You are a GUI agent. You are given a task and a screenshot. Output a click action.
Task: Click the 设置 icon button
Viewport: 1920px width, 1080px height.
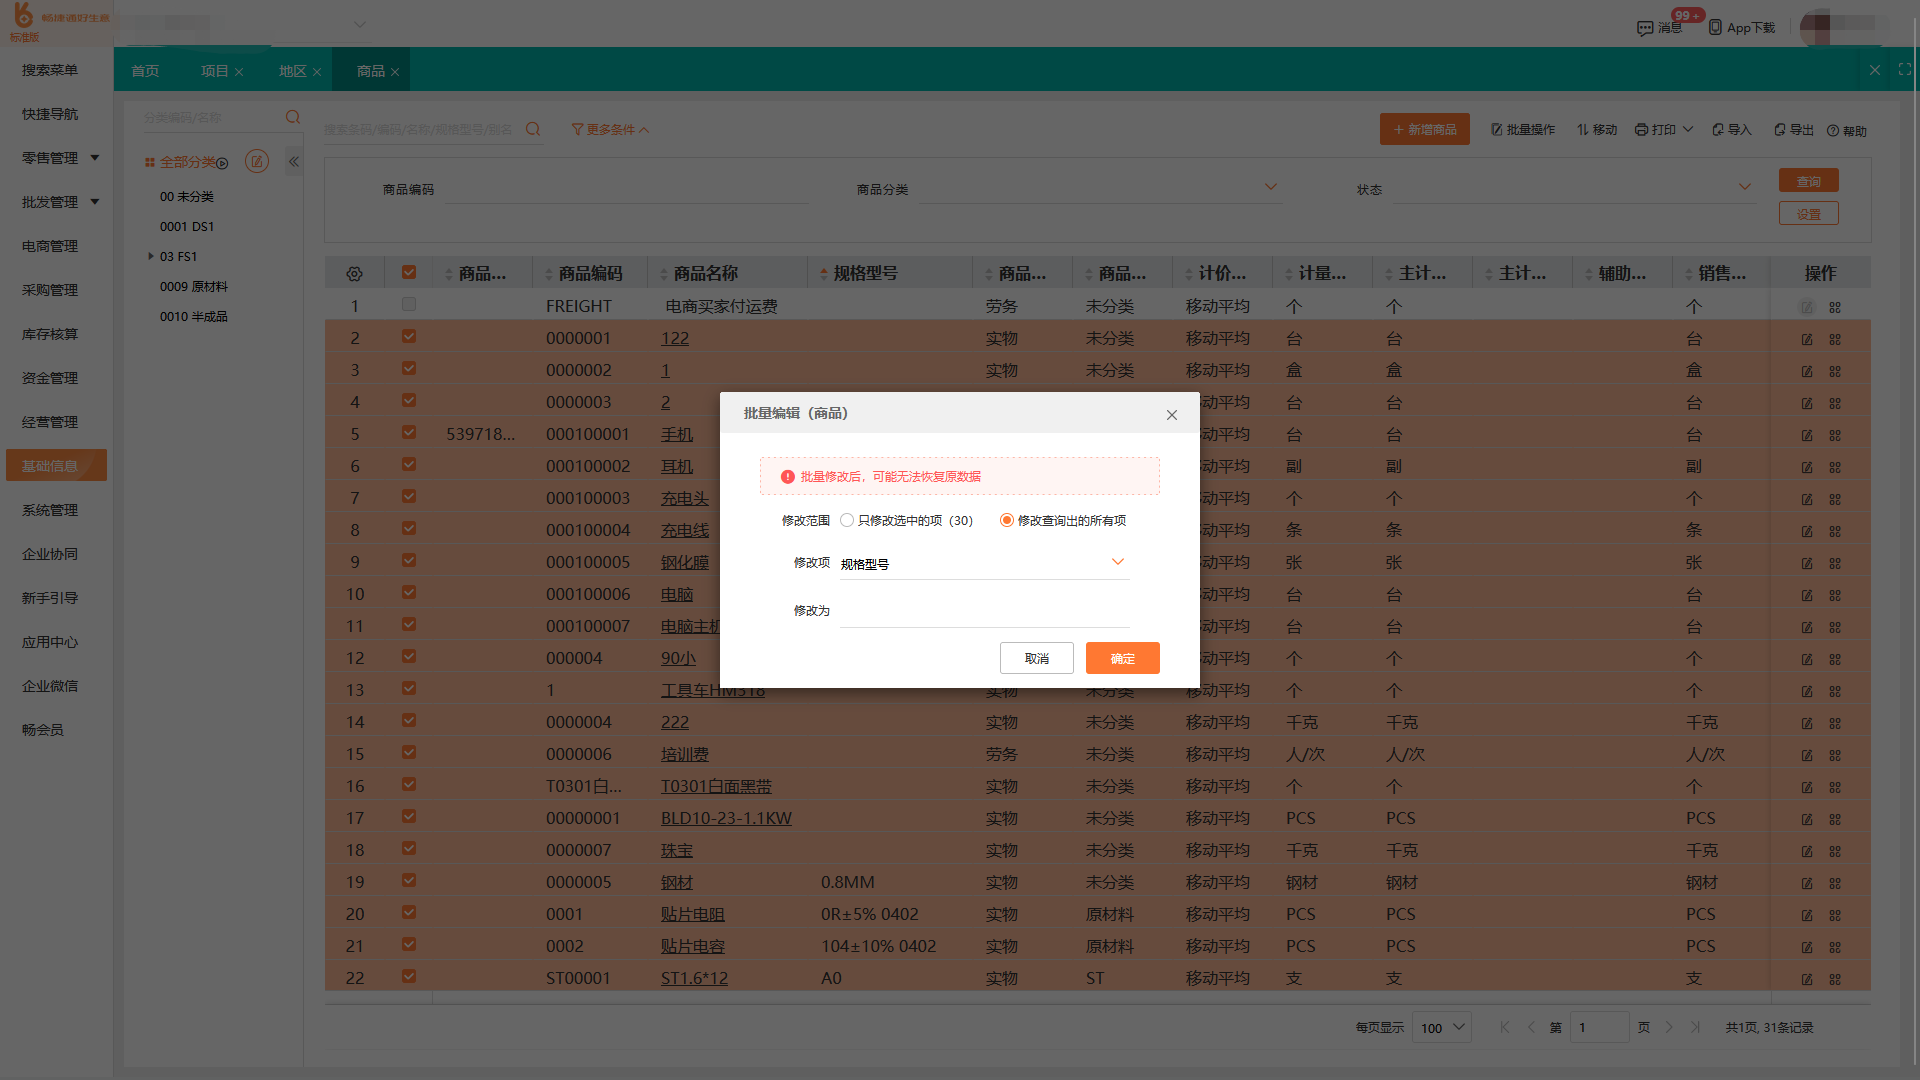pos(1809,212)
